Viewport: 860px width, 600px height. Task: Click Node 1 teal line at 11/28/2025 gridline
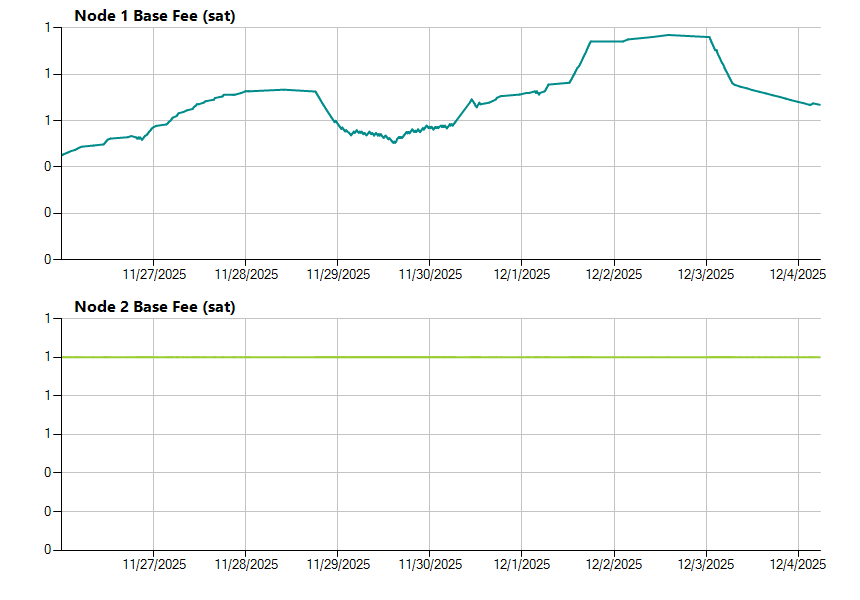[x=246, y=91]
